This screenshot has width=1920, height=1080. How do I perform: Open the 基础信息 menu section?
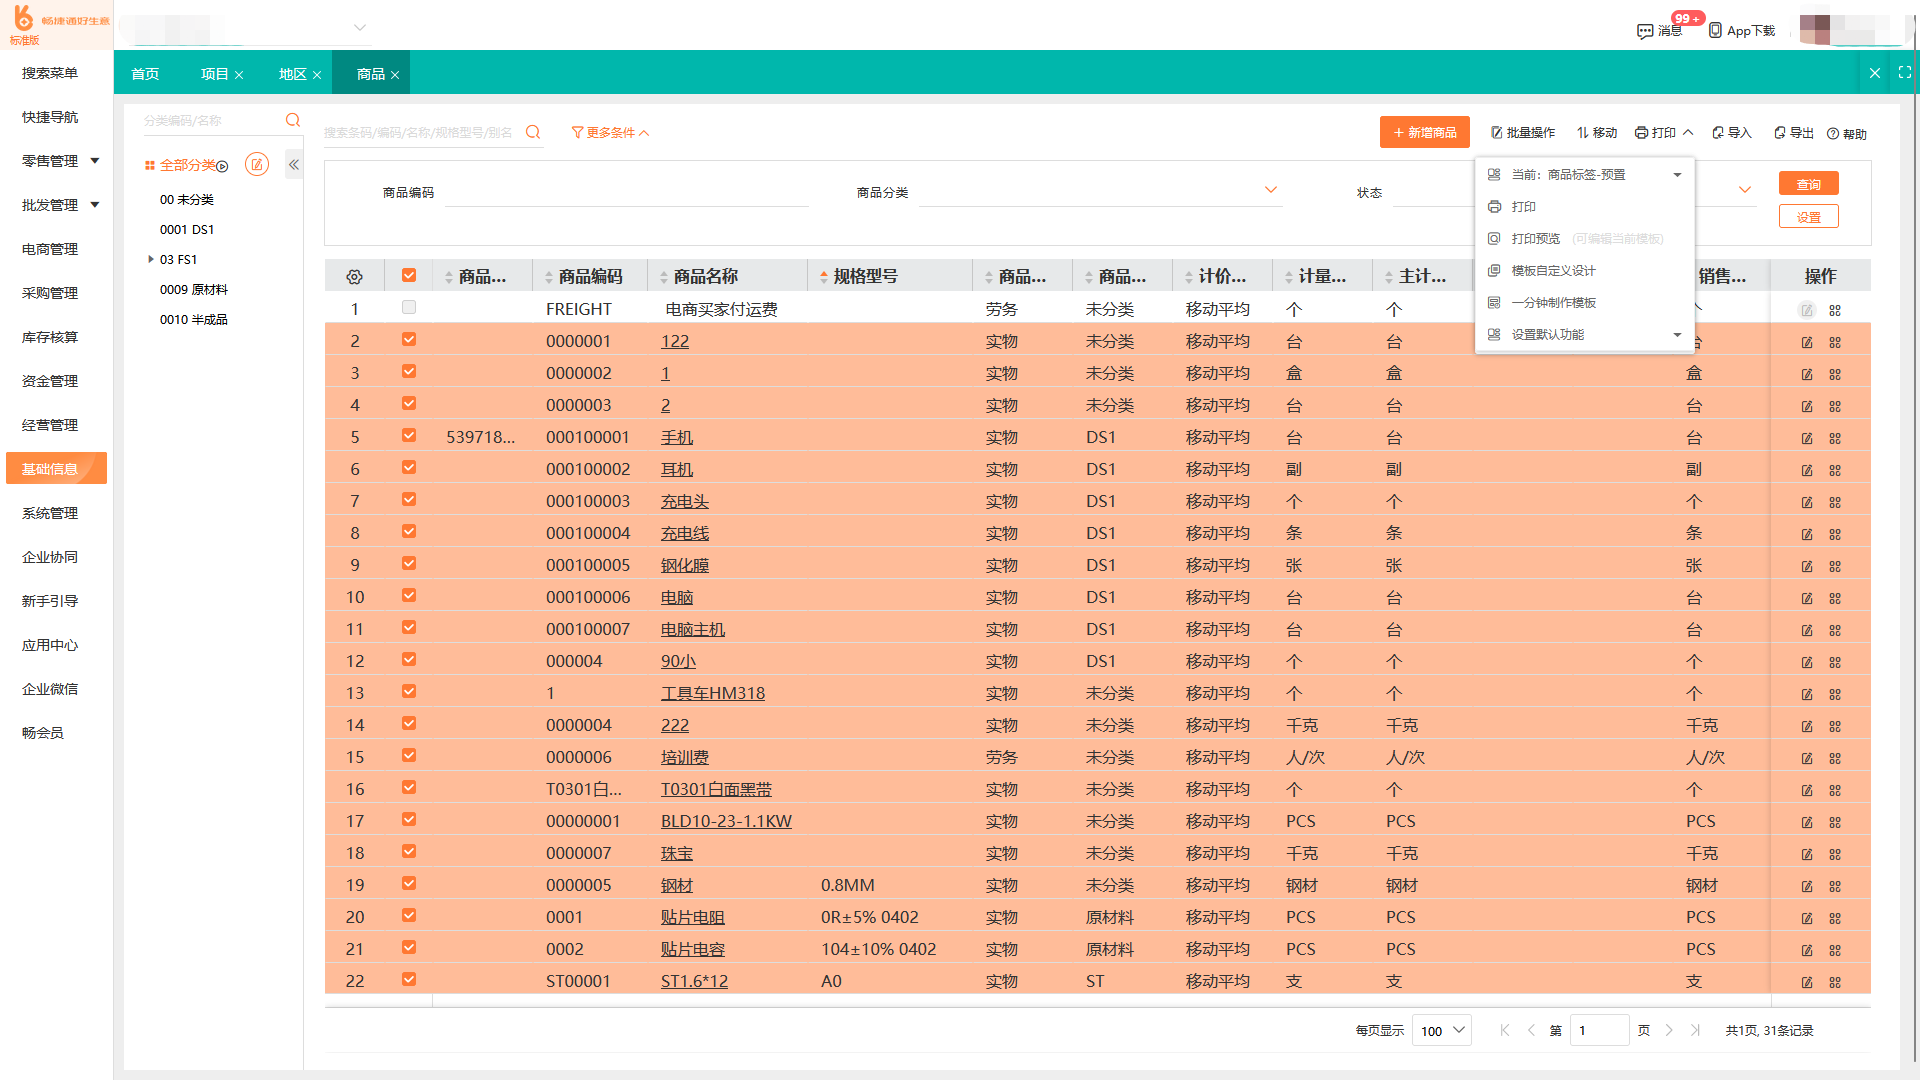pyautogui.click(x=53, y=468)
